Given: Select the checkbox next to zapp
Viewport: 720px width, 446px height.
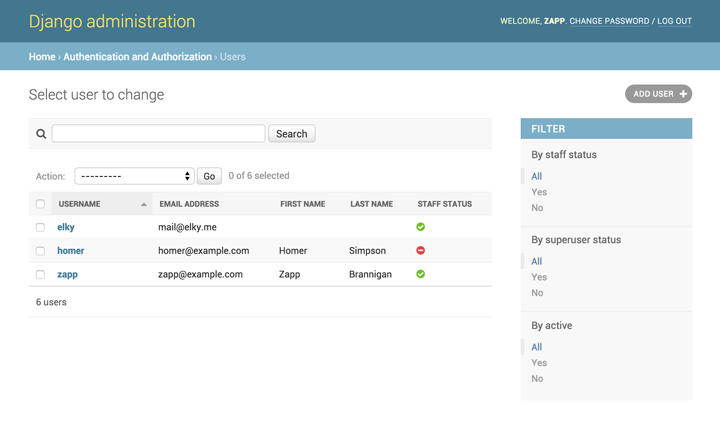Looking at the screenshot, I should (x=40, y=274).
